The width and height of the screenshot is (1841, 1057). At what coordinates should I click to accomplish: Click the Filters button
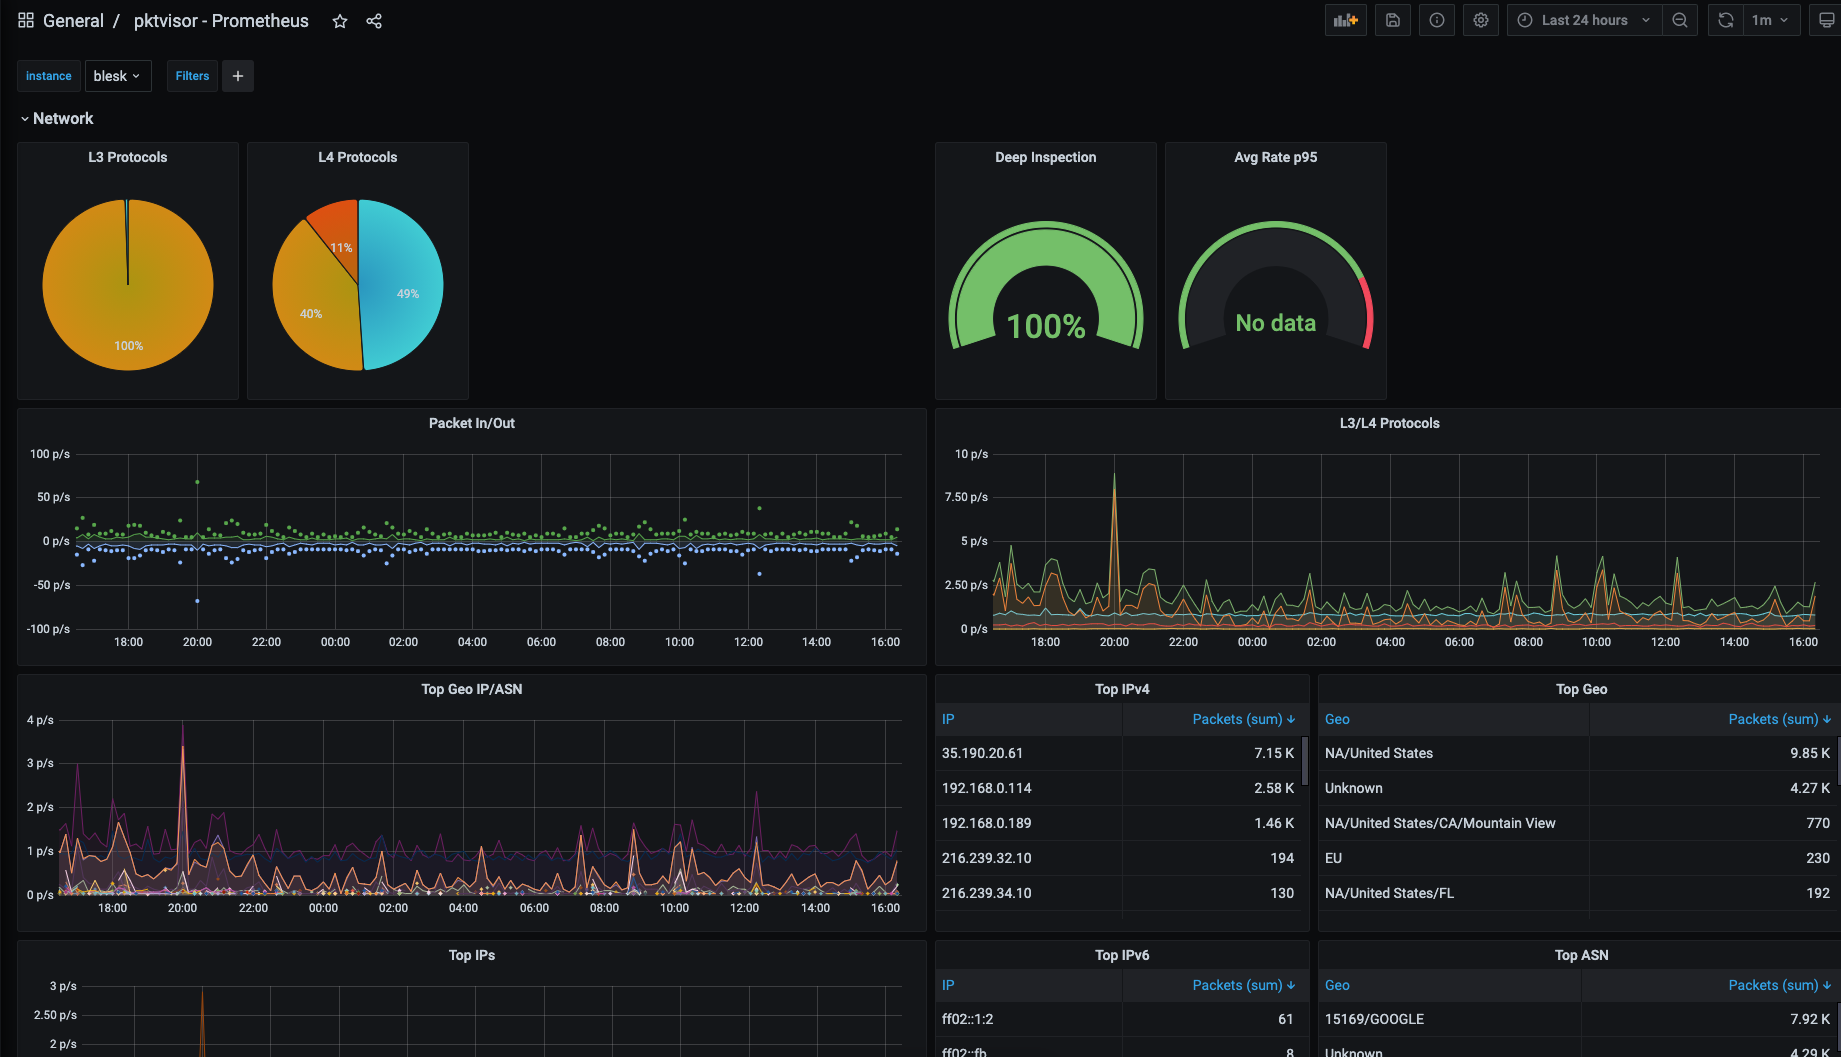coord(191,75)
